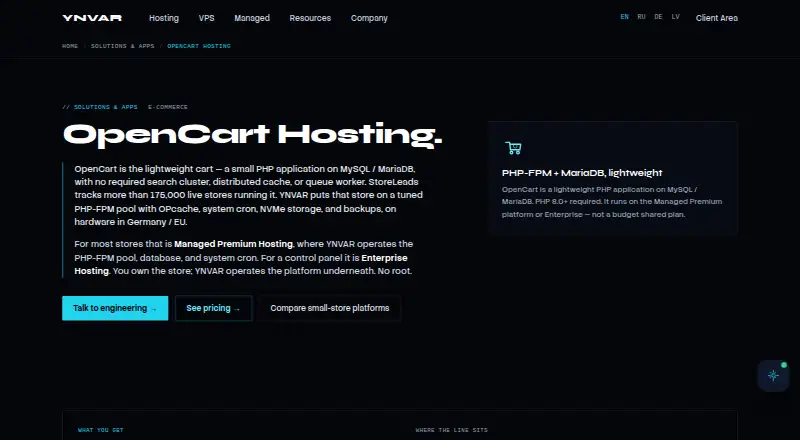Screen dimensions: 800x440
Task: Click the See pricing button
Action: (213, 308)
